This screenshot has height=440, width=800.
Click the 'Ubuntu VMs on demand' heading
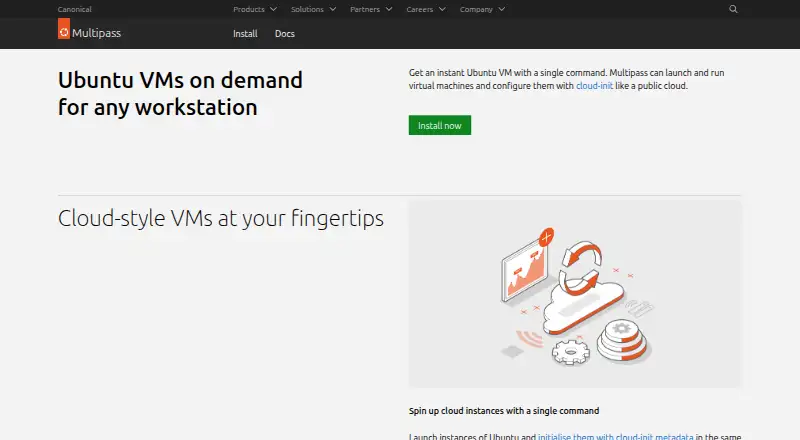click(x=180, y=93)
